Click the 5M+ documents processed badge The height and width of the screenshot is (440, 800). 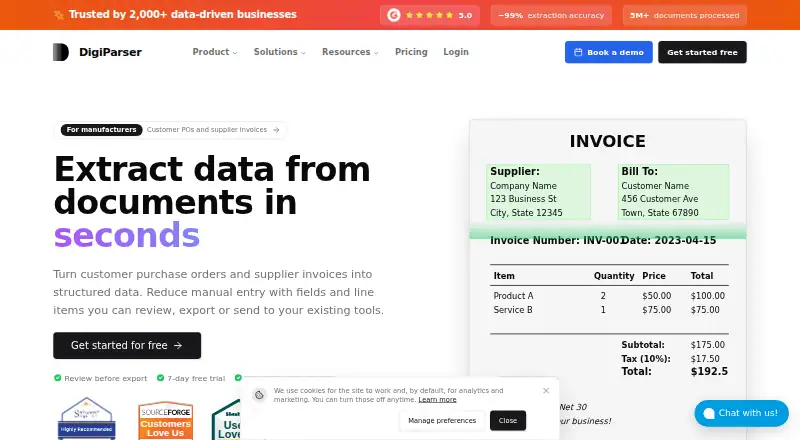684,15
